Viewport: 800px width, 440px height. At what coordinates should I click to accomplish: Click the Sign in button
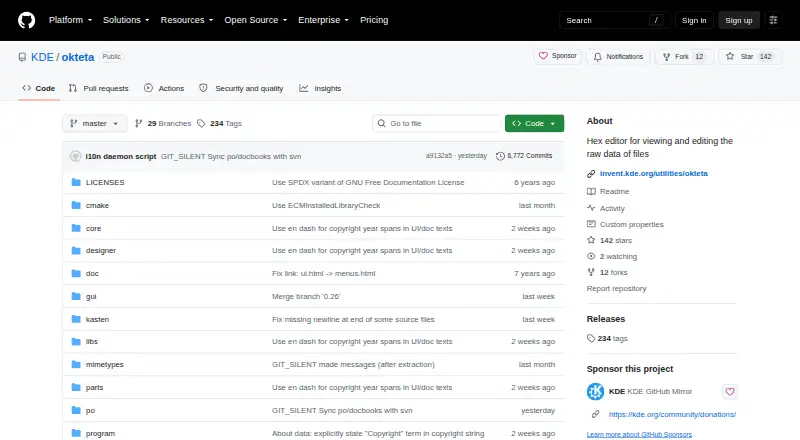coord(694,20)
